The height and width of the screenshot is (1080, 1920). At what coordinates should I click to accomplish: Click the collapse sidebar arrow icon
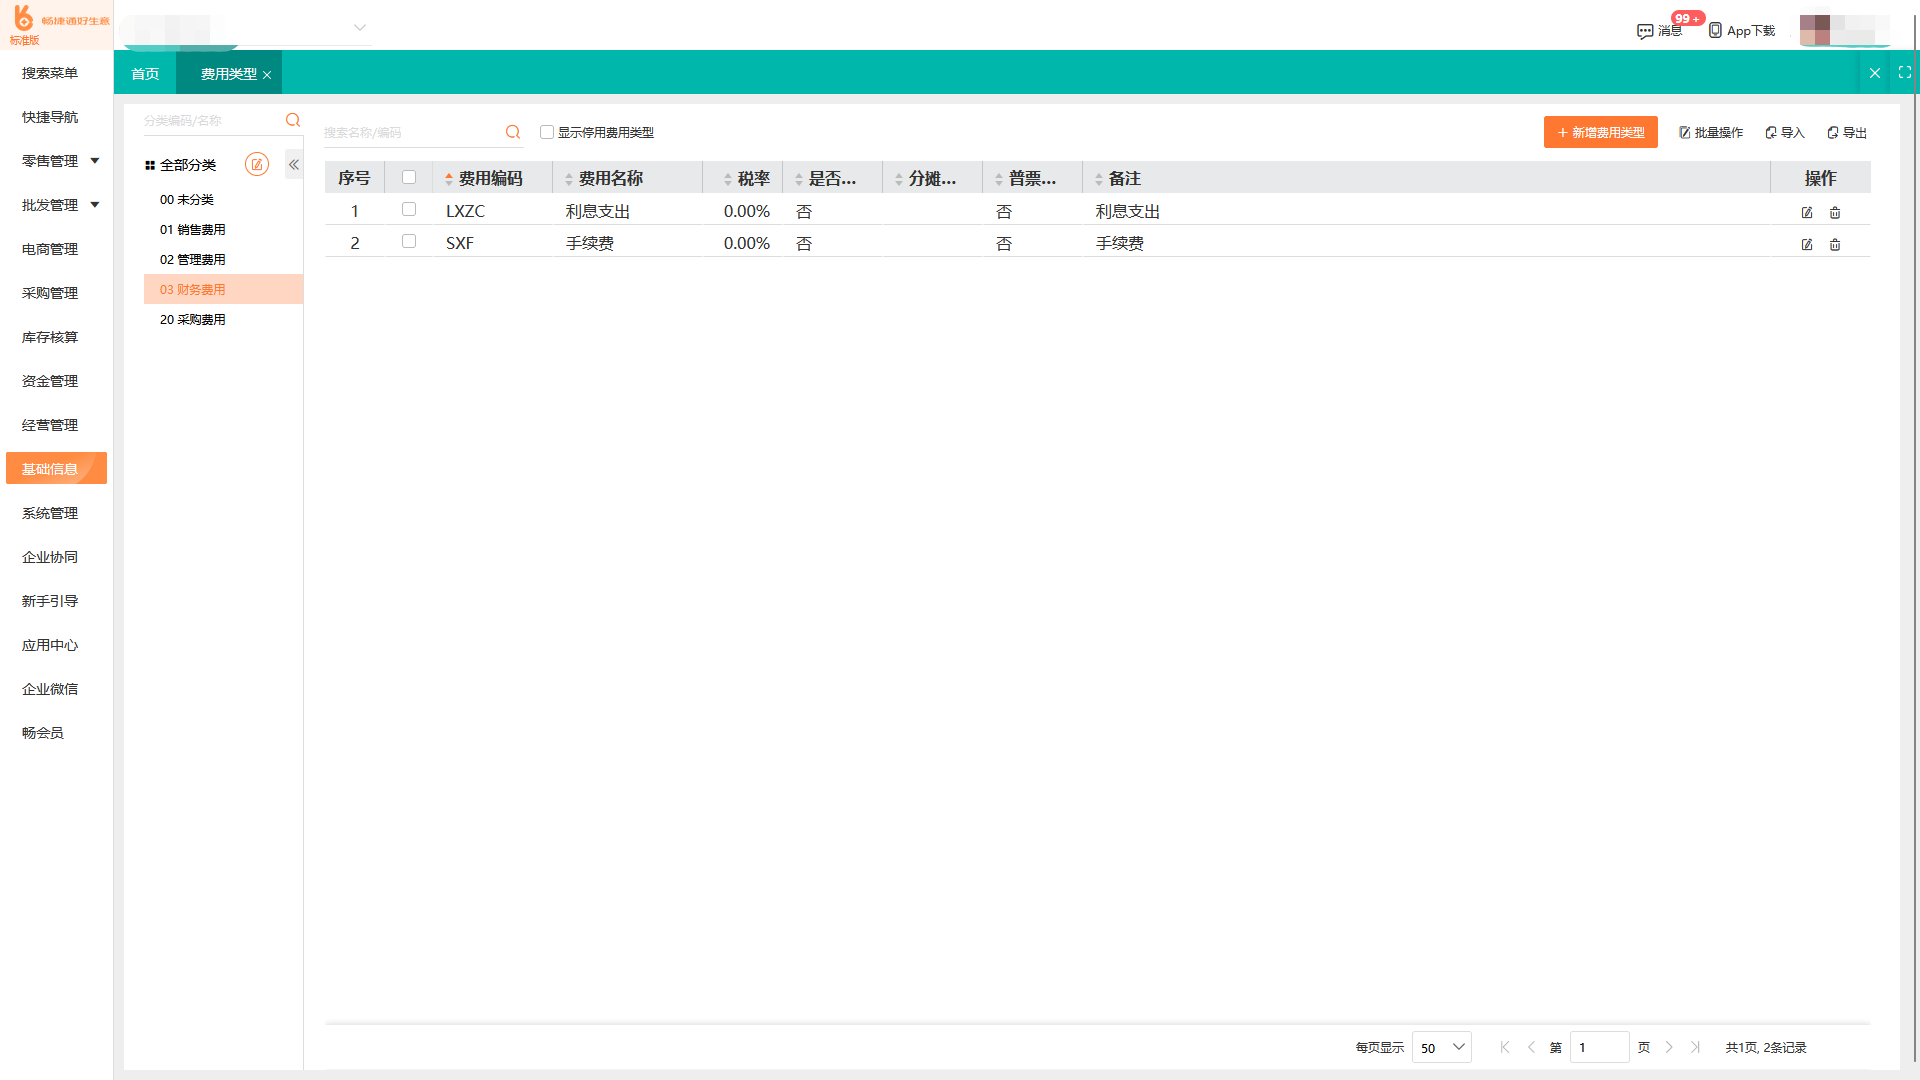(x=293, y=165)
